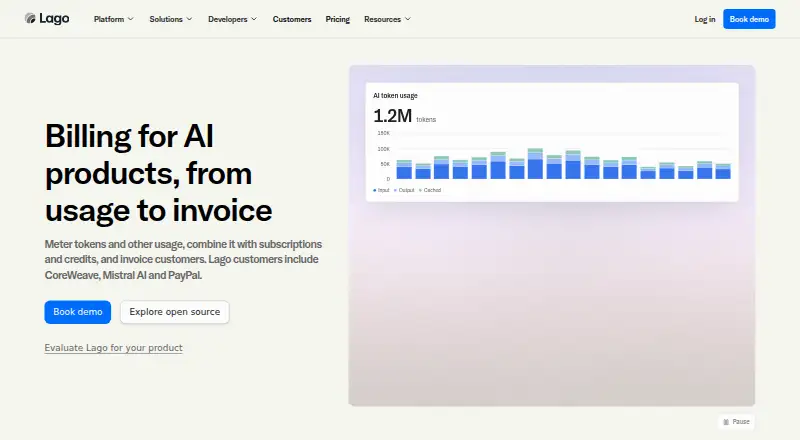This screenshot has width=800, height=440.
Task: Click the Cached legend marker in chart
Action: pyautogui.click(x=420, y=190)
